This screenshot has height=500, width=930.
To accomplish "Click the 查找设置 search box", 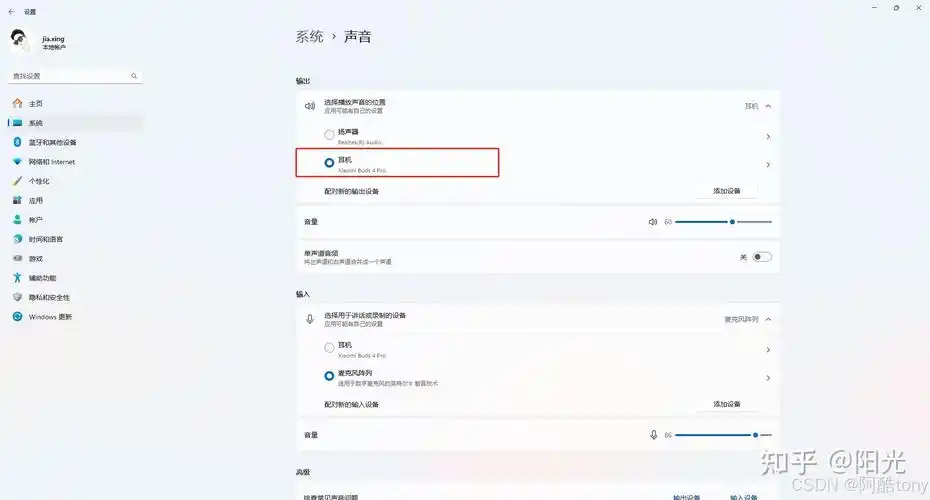I will click(x=70, y=76).
